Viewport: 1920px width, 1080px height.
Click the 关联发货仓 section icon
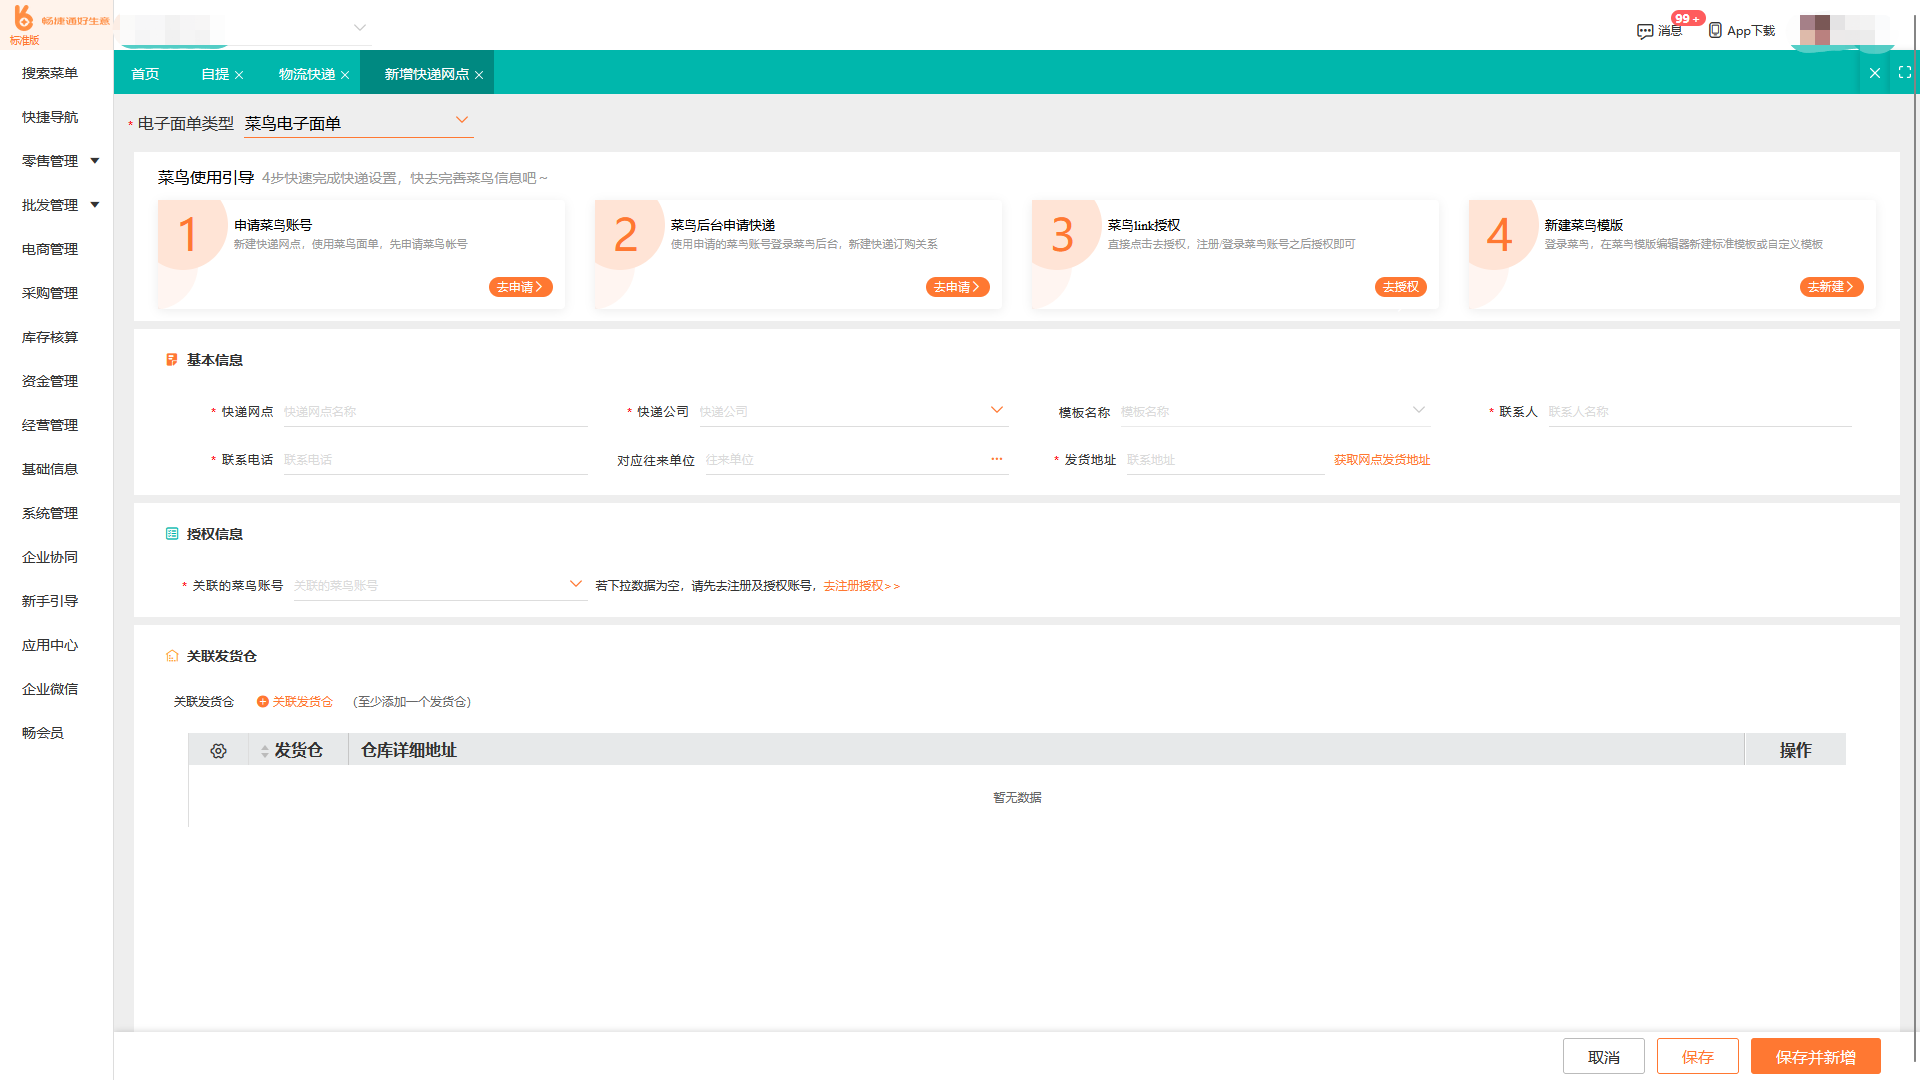(169, 654)
